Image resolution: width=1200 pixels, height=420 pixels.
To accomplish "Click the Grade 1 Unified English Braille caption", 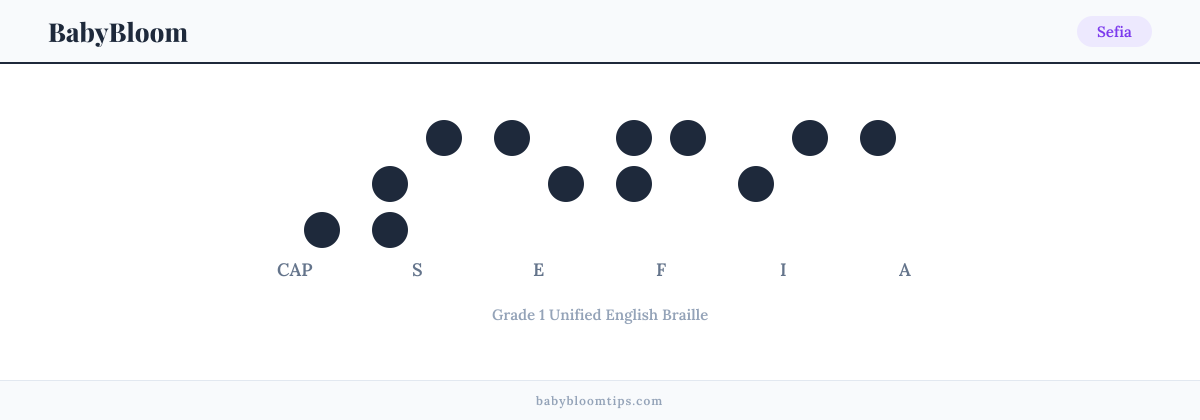I will [x=600, y=315].
